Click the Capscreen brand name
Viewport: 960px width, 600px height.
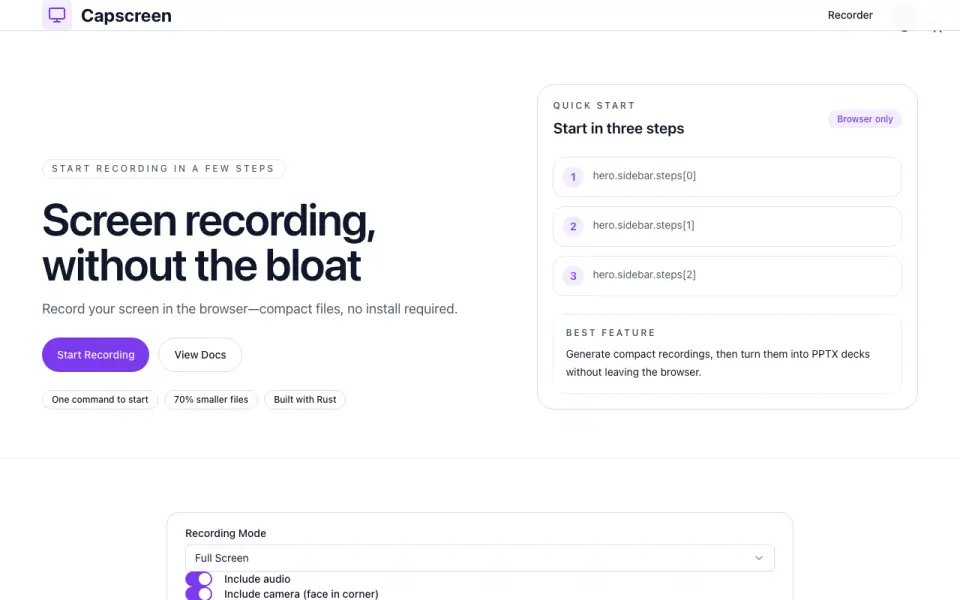(x=126, y=15)
